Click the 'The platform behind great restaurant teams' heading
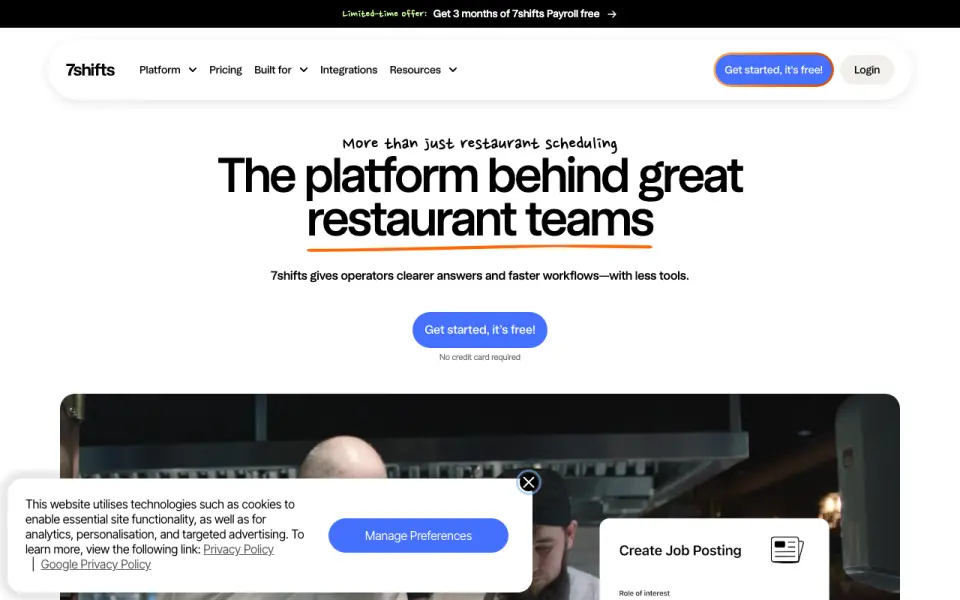Viewport: 960px width, 600px height. [480, 197]
